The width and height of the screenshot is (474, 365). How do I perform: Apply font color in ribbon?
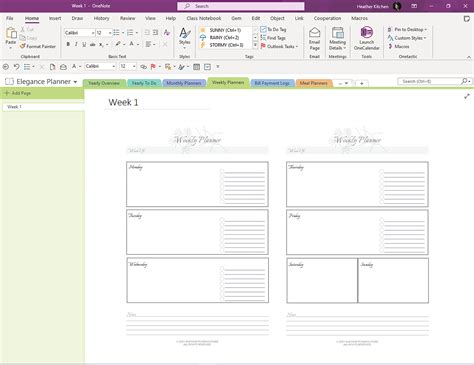[x=132, y=44]
